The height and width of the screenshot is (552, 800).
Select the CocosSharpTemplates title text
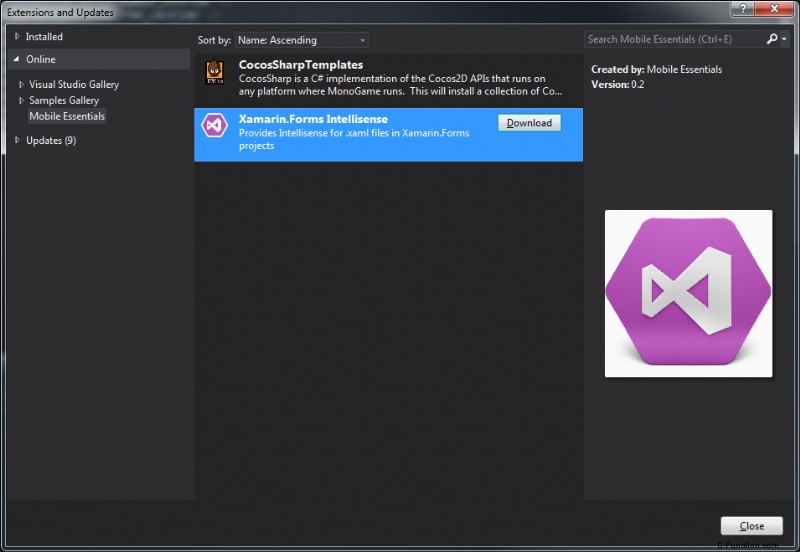pyautogui.click(x=301, y=65)
